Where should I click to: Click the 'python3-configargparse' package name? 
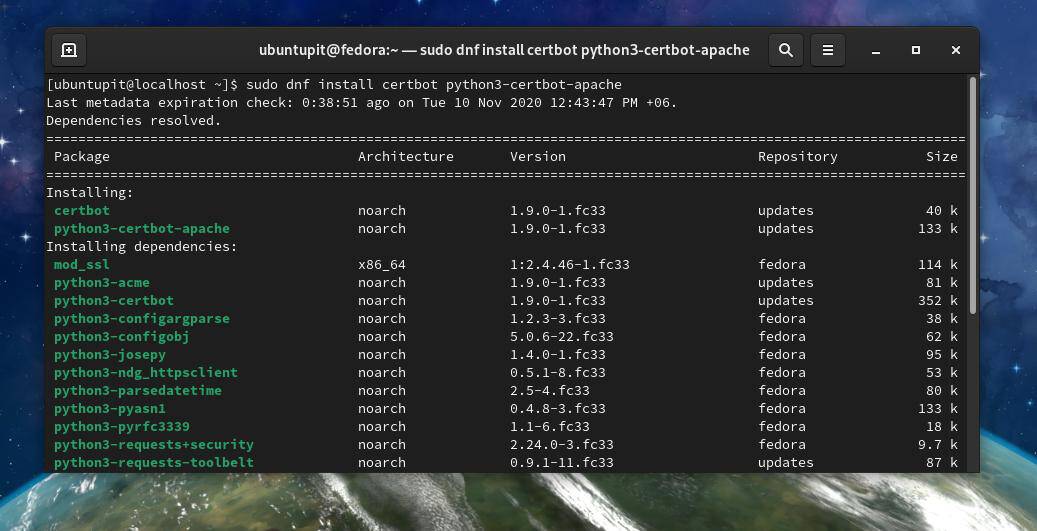click(142, 318)
